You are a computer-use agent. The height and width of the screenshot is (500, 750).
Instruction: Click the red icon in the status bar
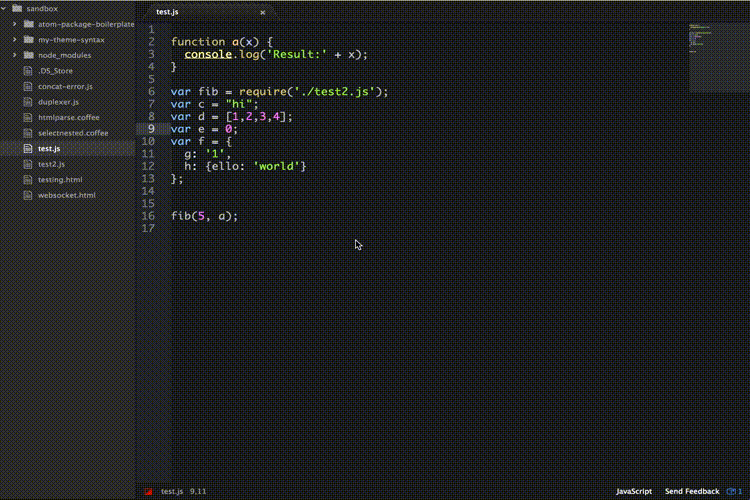click(x=148, y=491)
